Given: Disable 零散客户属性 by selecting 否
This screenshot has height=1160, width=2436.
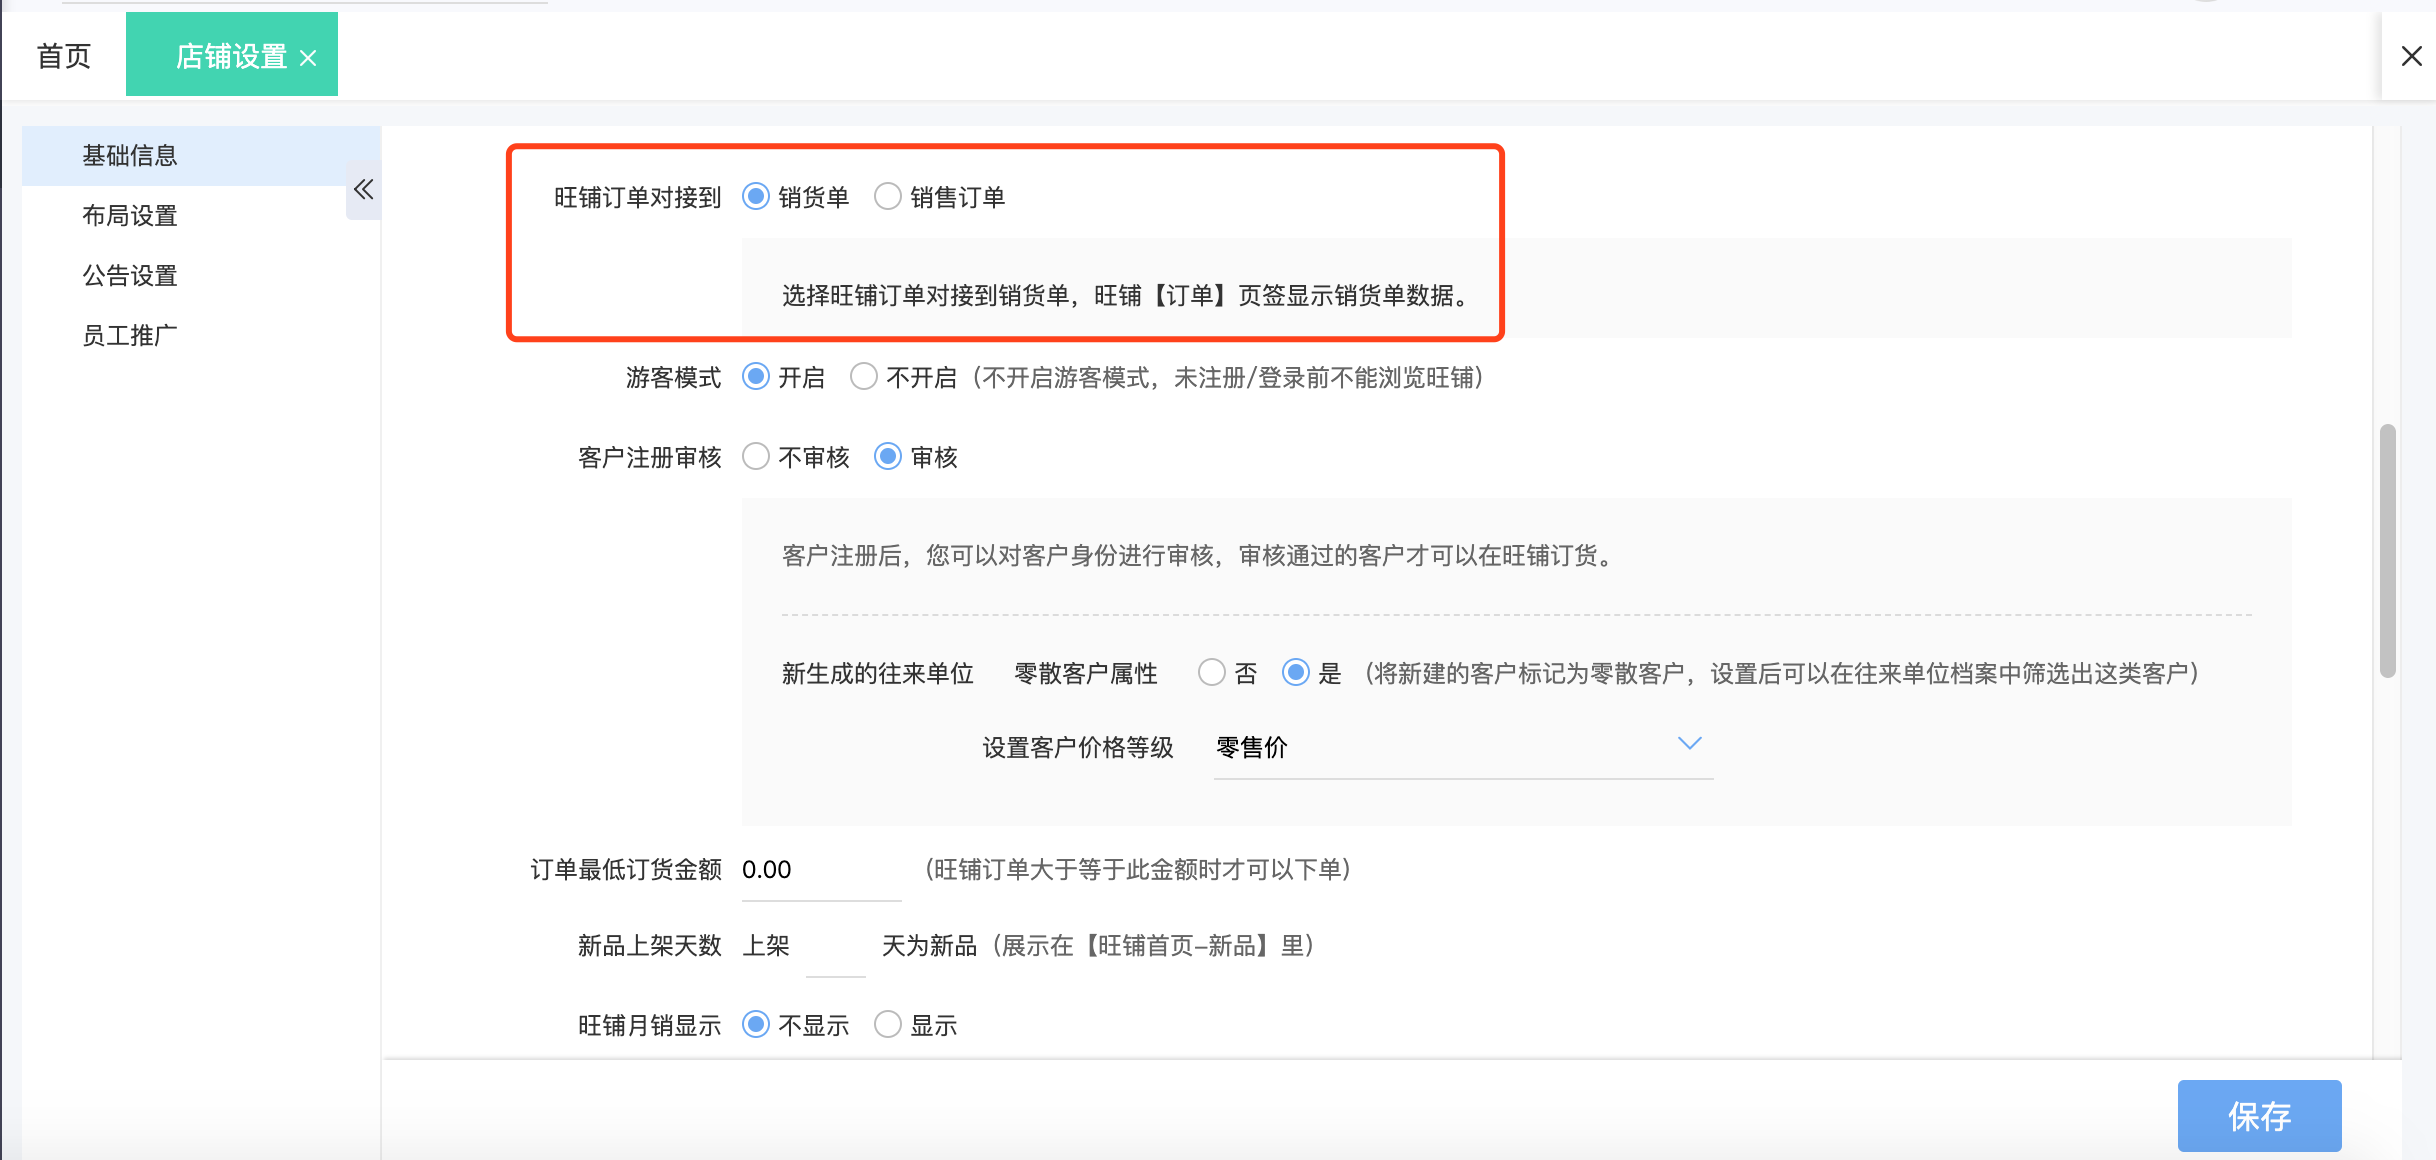Looking at the screenshot, I should point(1212,672).
